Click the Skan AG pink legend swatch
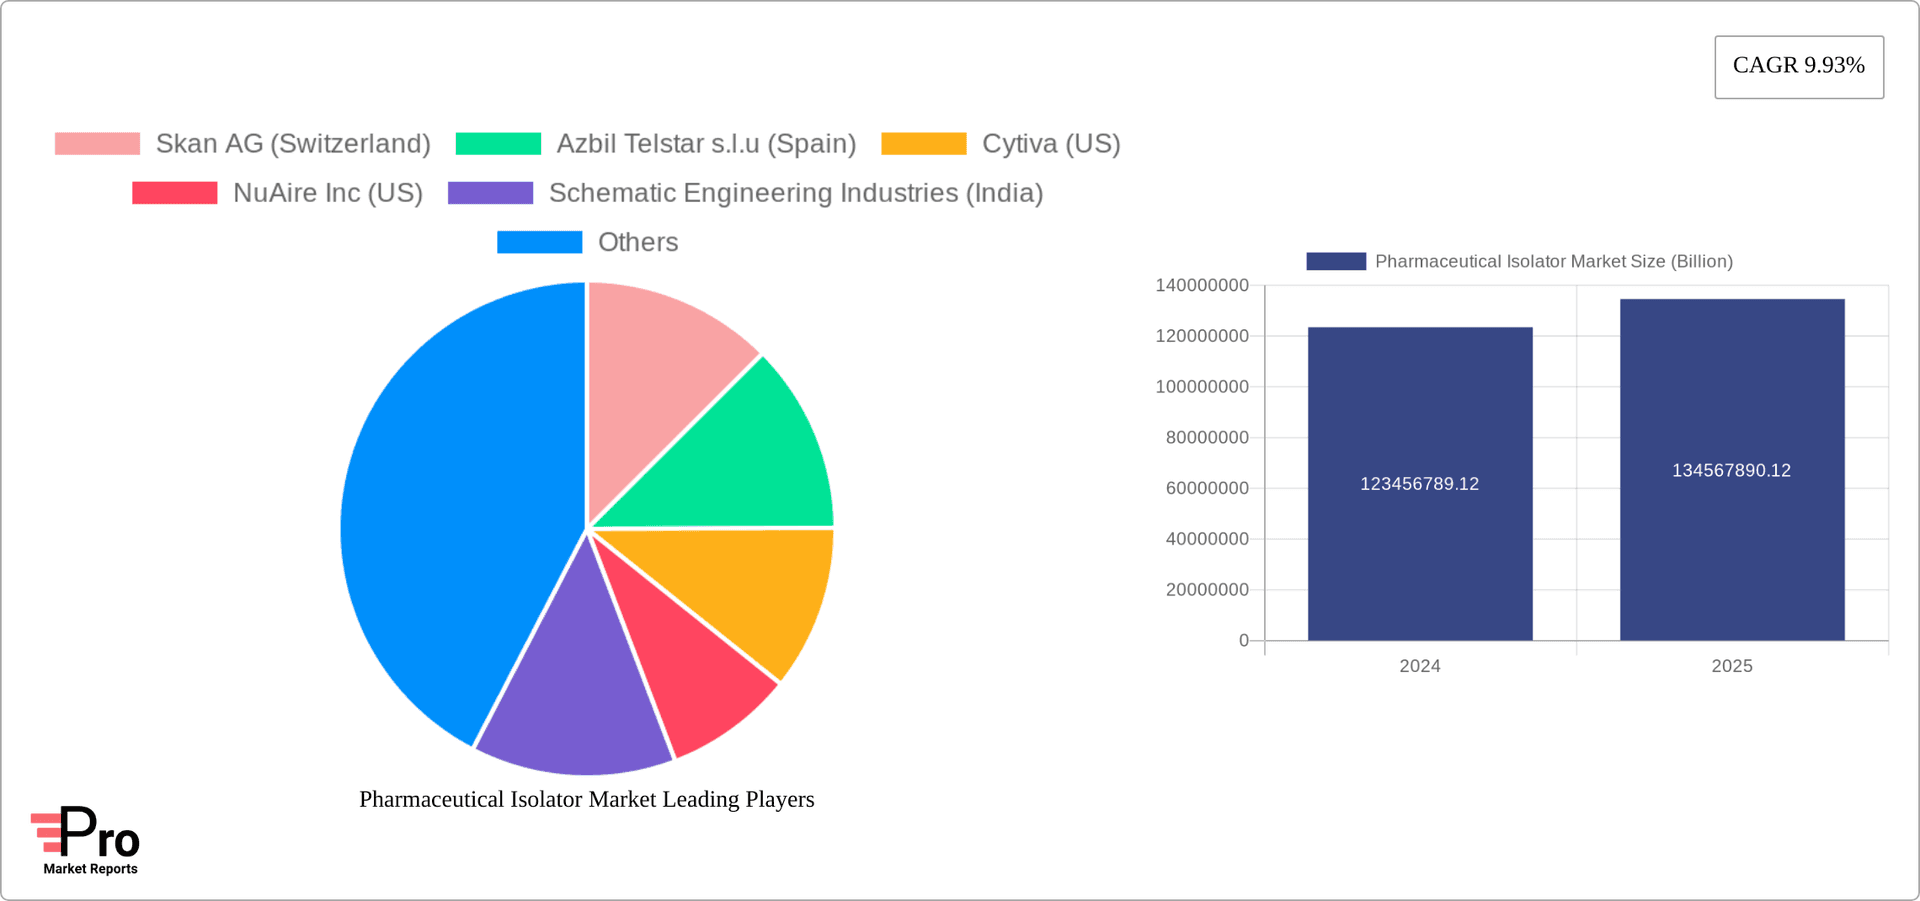This screenshot has height=901, width=1920. click(97, 143)
